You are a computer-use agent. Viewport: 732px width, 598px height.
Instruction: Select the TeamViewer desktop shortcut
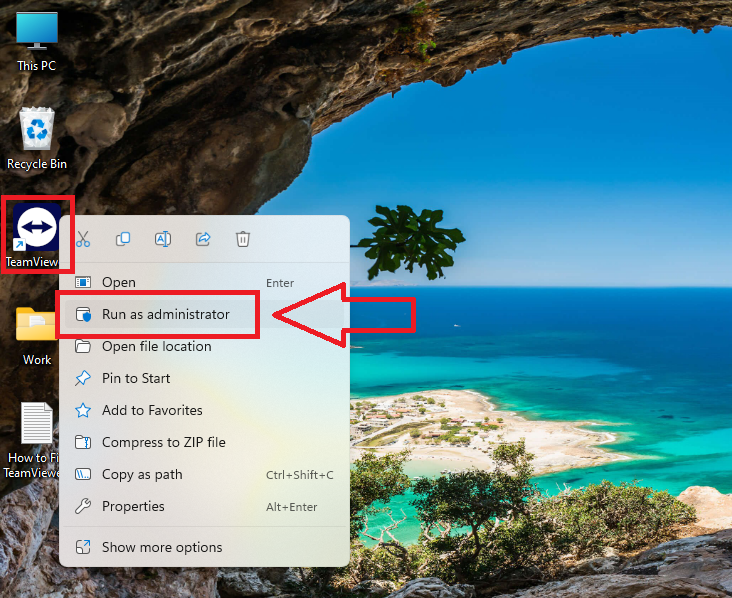[35, 235]
